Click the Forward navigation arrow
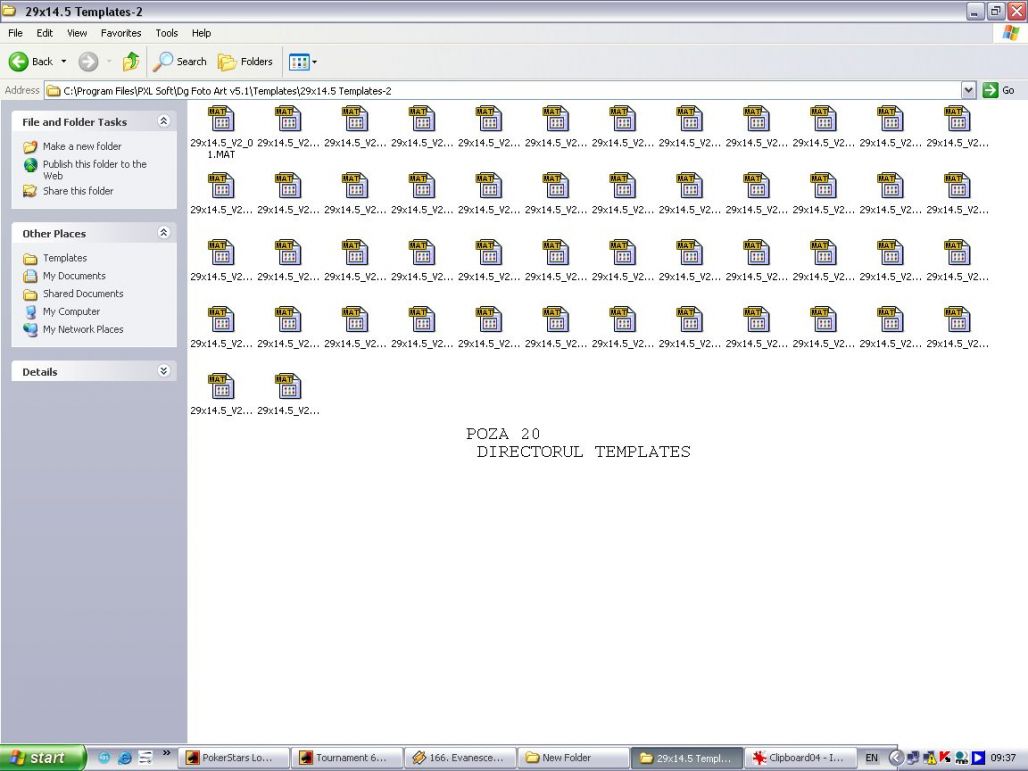The height and width of the screenshot is (771, 1028). click(x=87, y=61)
